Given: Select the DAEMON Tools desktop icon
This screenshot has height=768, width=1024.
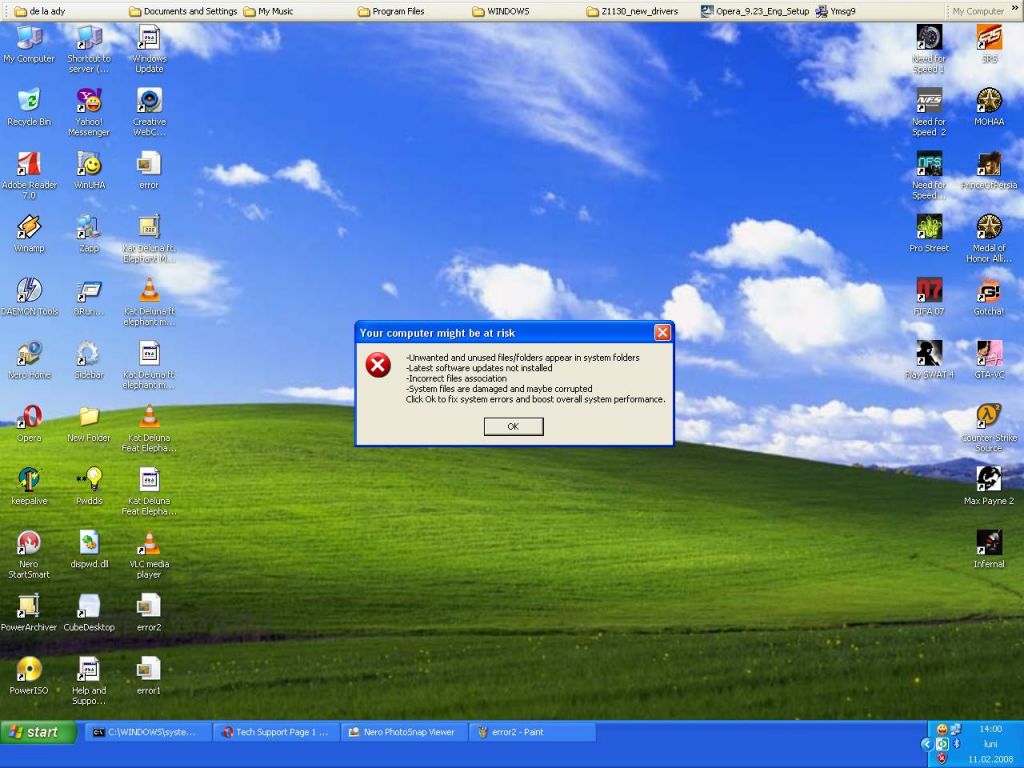Looking at the screenshot, I should (29, 291).
